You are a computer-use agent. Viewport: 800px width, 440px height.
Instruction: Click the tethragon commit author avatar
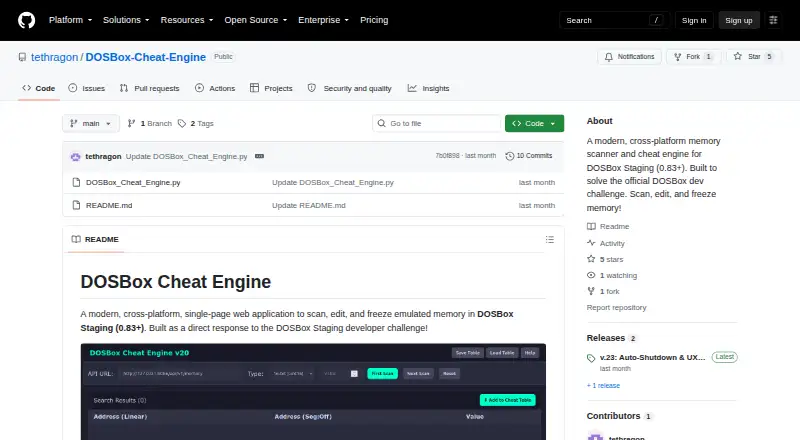click(x=76, y=157)
